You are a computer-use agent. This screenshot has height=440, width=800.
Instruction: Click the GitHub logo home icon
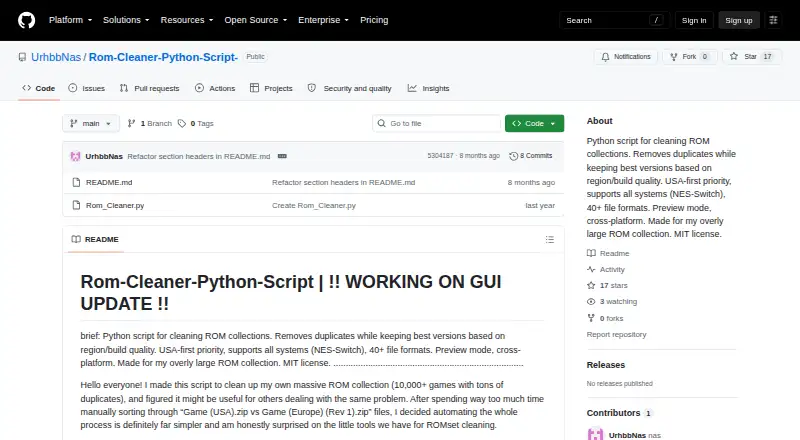27,20
